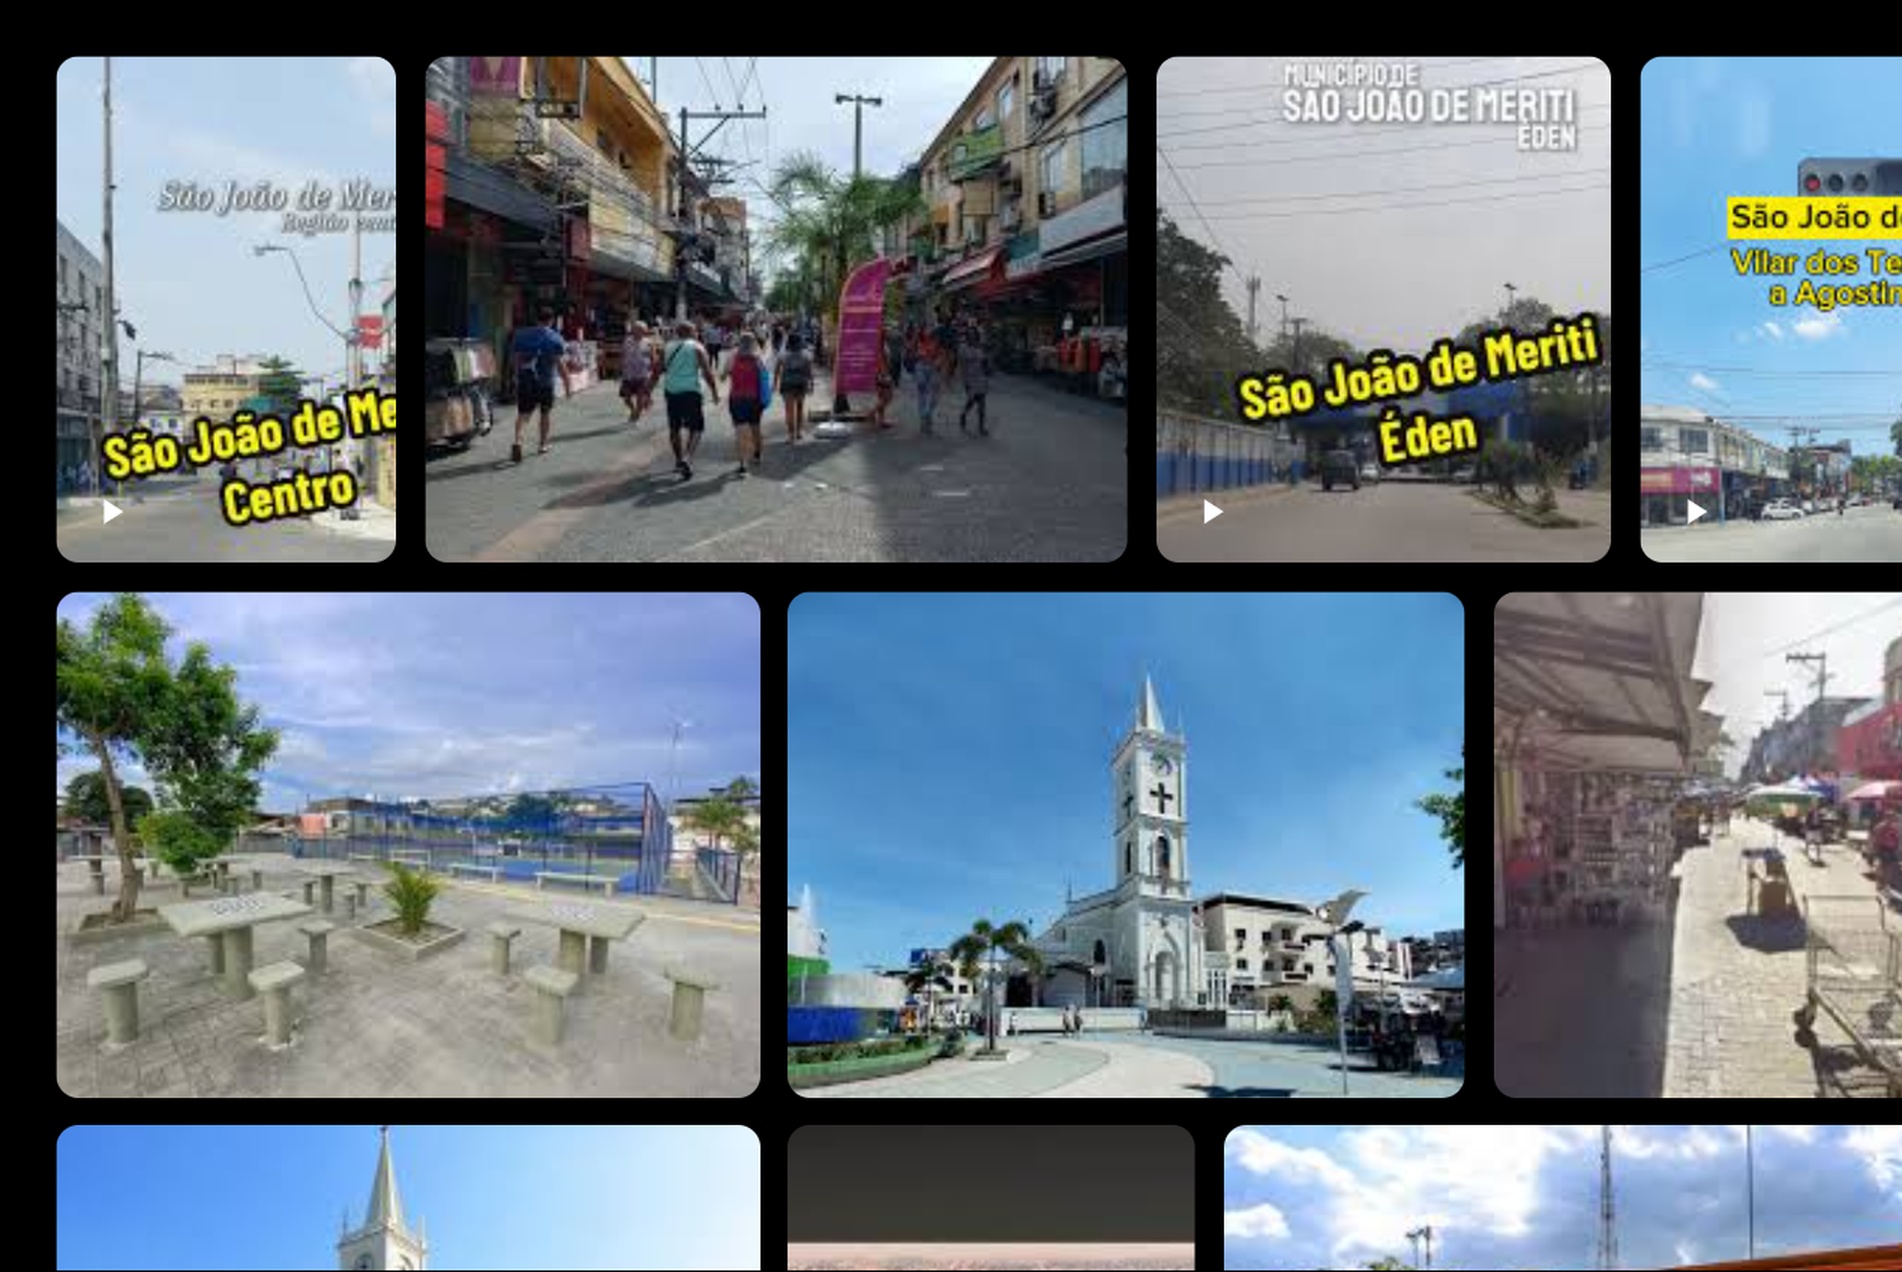Click the black cross on the church tower
1902x1272 pixels.
coord(1160,798)
